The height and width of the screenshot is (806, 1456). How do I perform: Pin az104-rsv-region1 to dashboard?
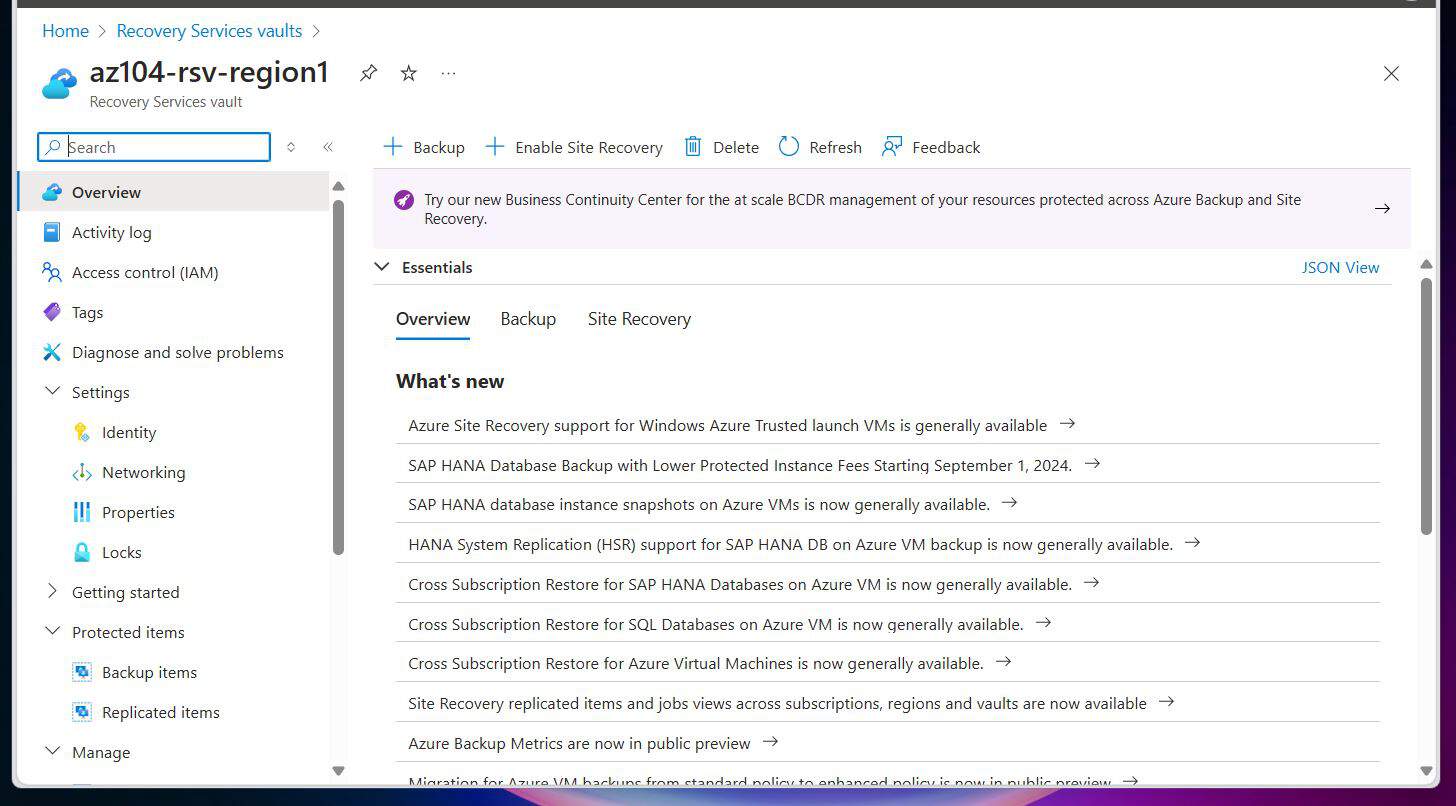tap(368, 72)
